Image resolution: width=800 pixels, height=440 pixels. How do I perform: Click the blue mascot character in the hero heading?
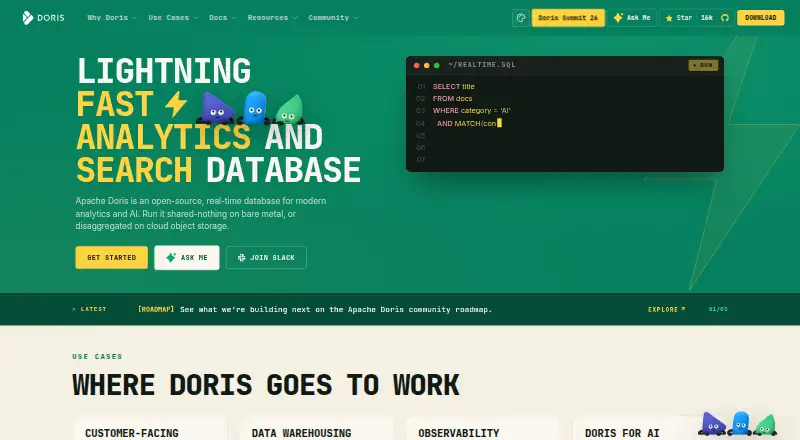click(x=254, y=108)
